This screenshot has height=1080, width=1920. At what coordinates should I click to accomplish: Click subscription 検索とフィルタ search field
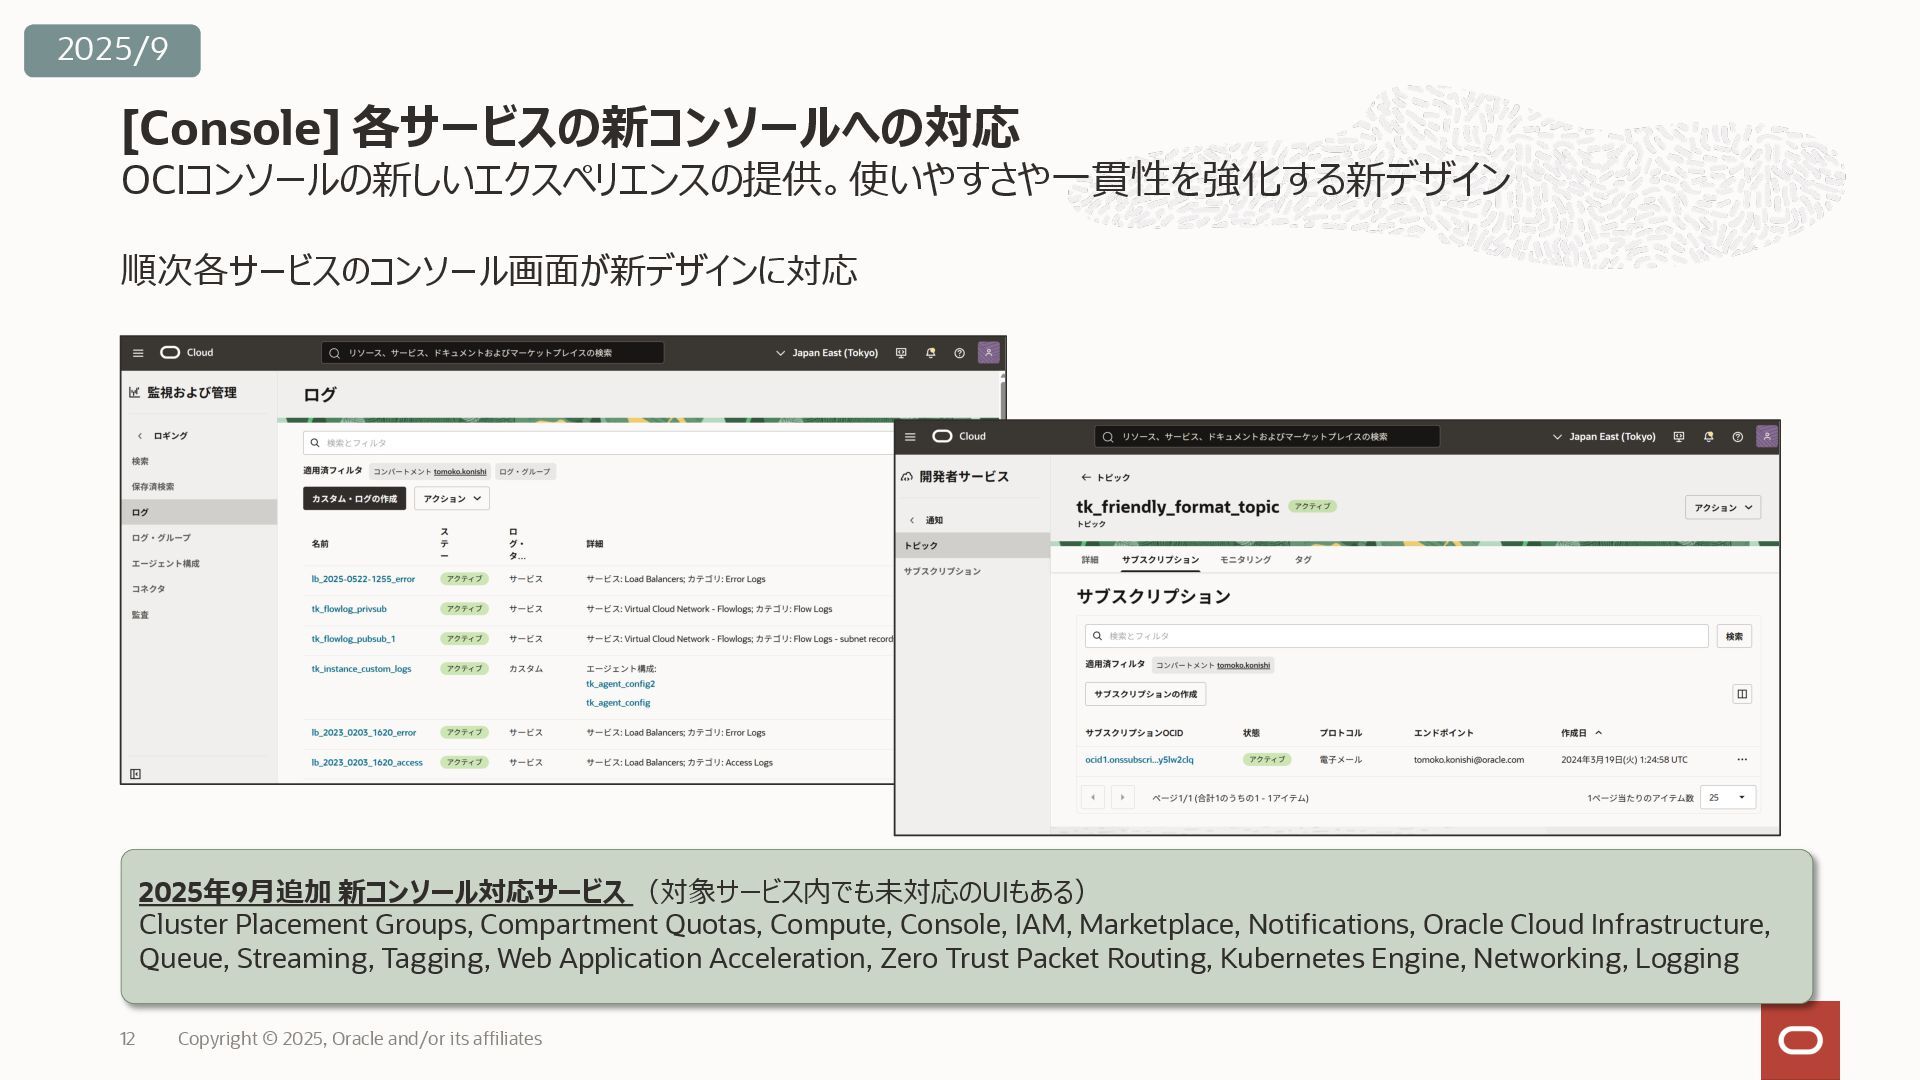(1396, 636)
